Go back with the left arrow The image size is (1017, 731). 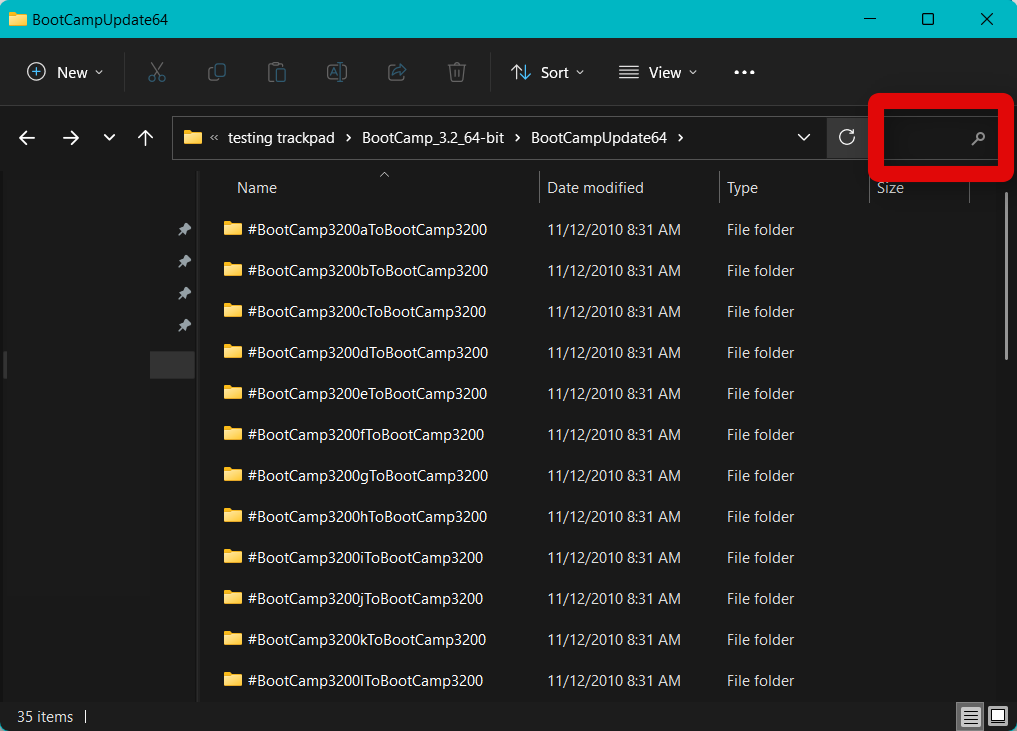point(27,138)
